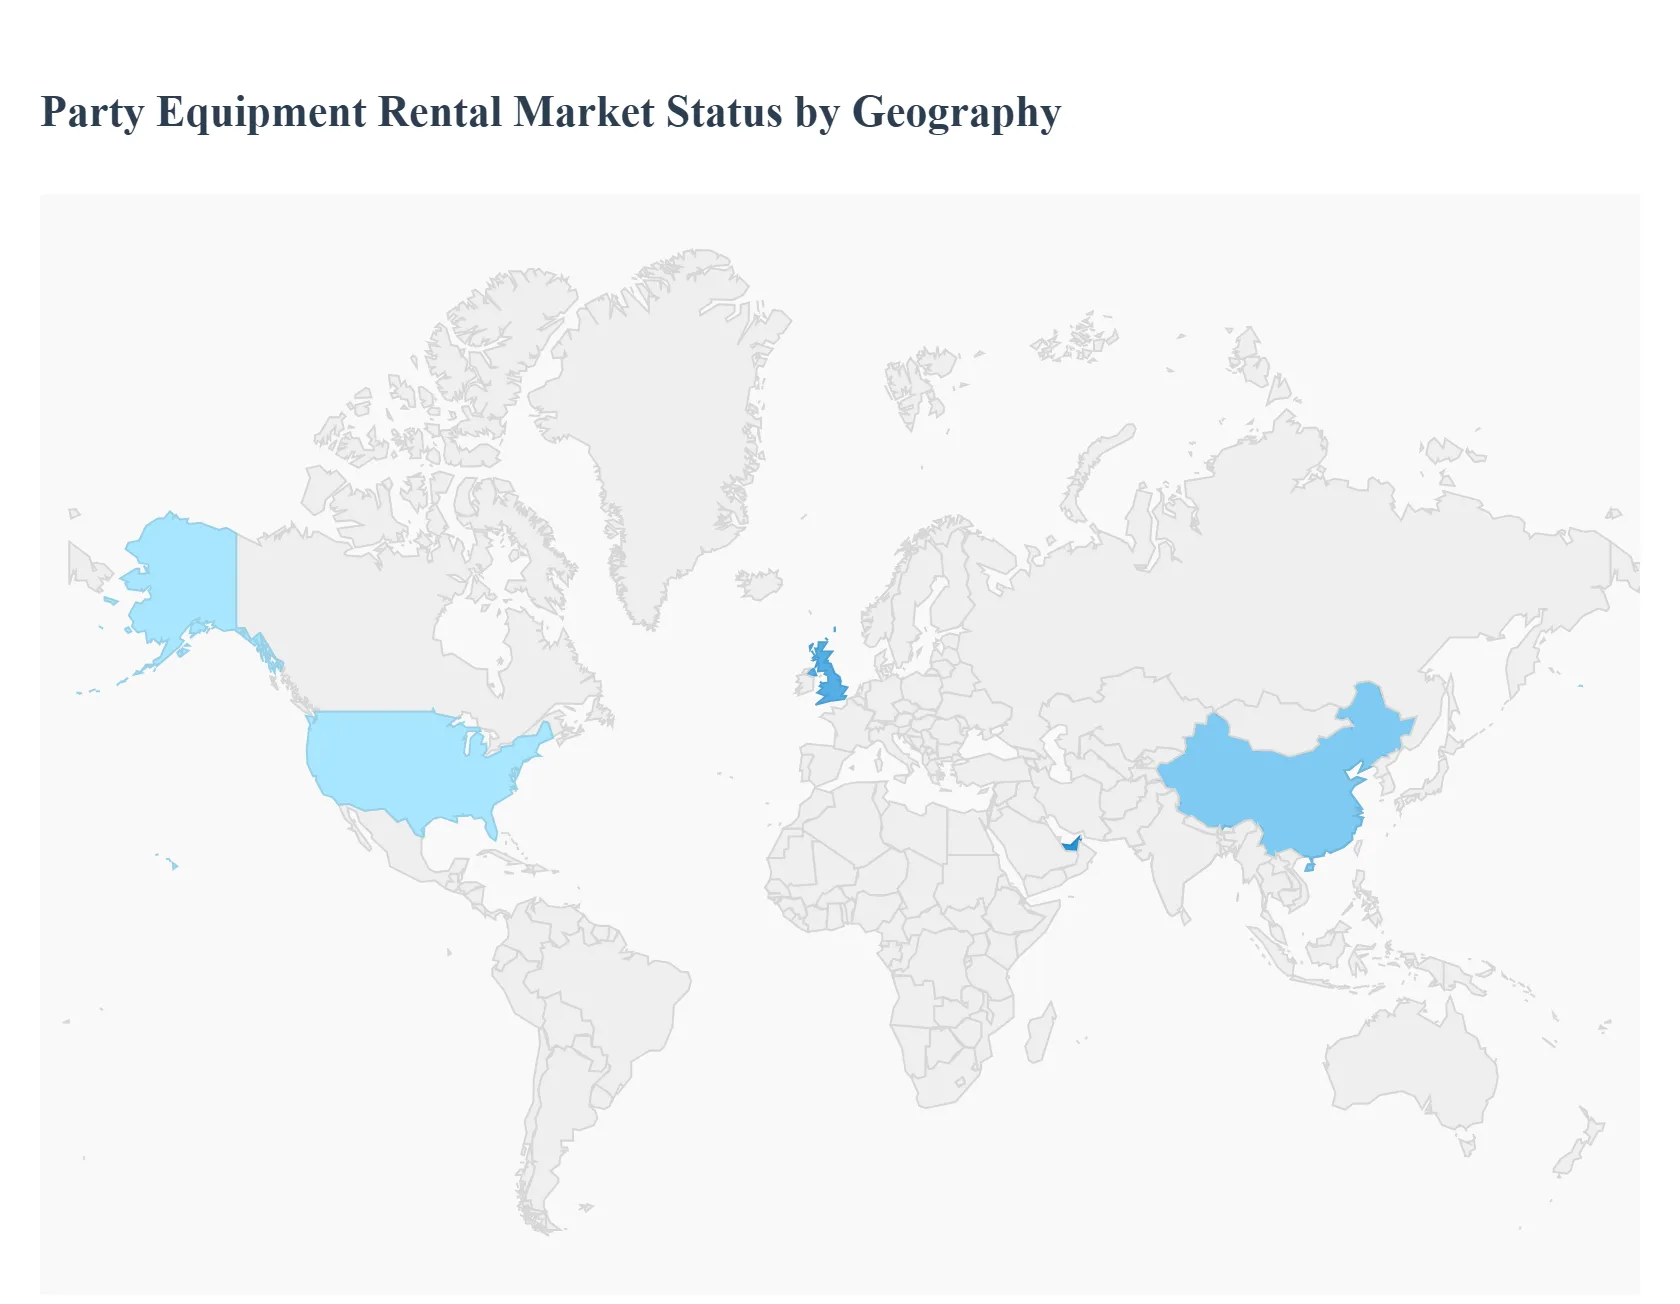This screenshot has height=1304, width=1680.
Task: Select Greenland on the world map
Action: point(660,420)
